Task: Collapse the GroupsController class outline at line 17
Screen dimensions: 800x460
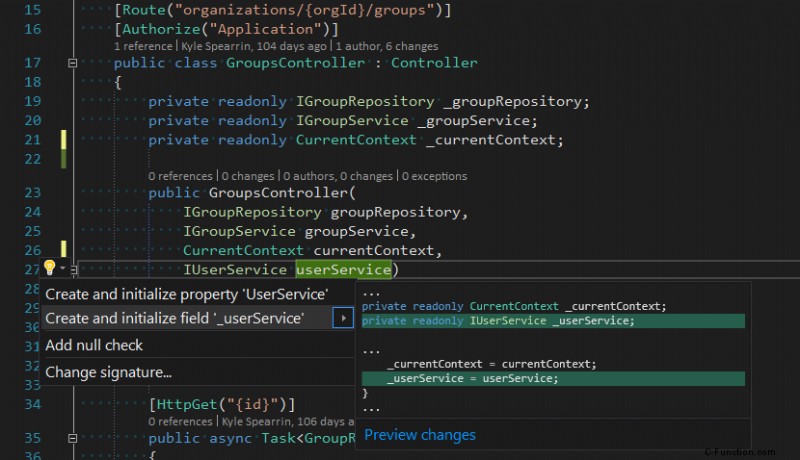Action: [71, 63]
